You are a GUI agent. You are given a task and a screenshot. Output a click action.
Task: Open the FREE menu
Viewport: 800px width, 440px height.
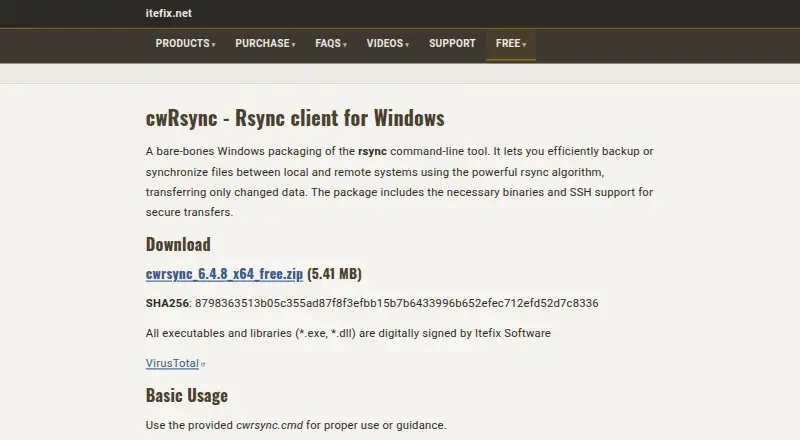click(511, 43)
